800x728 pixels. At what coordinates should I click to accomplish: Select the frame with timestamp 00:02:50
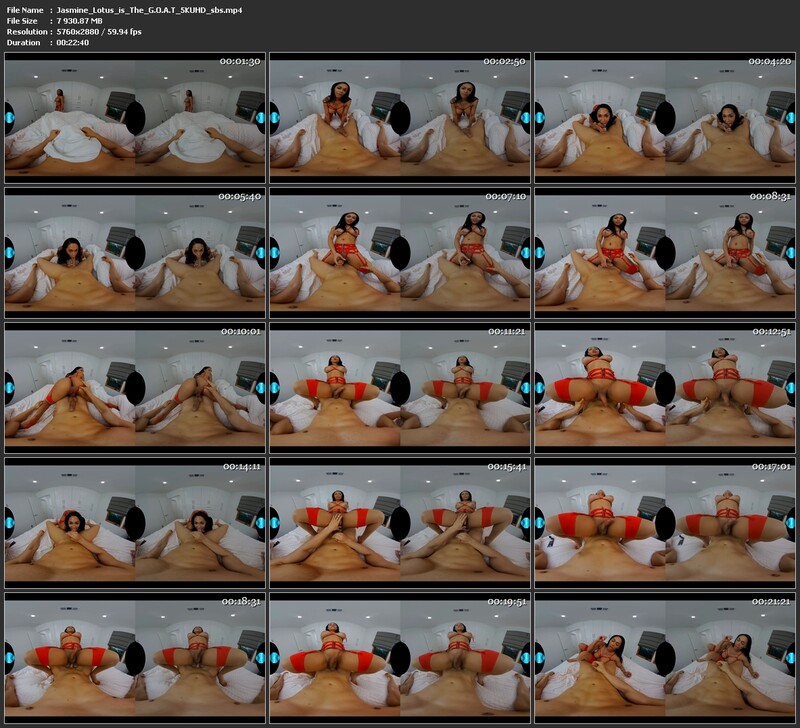pyautogui.click(x=400, y=119)
